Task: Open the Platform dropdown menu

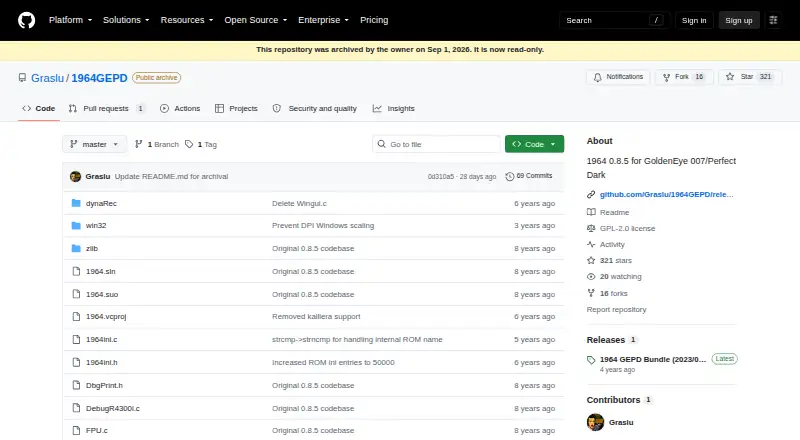Action: [x=70, y=20]
